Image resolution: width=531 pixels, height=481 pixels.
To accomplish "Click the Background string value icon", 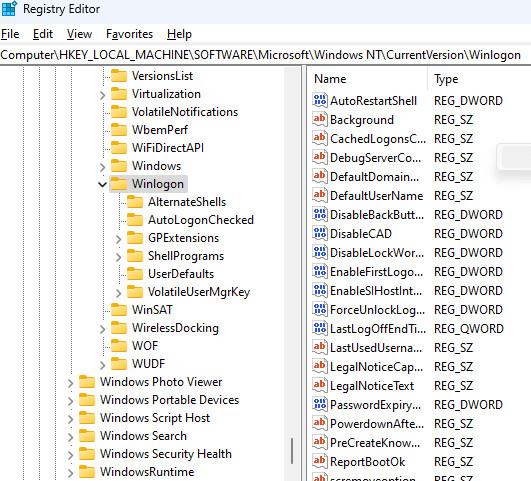I will (x=320, y=119).
